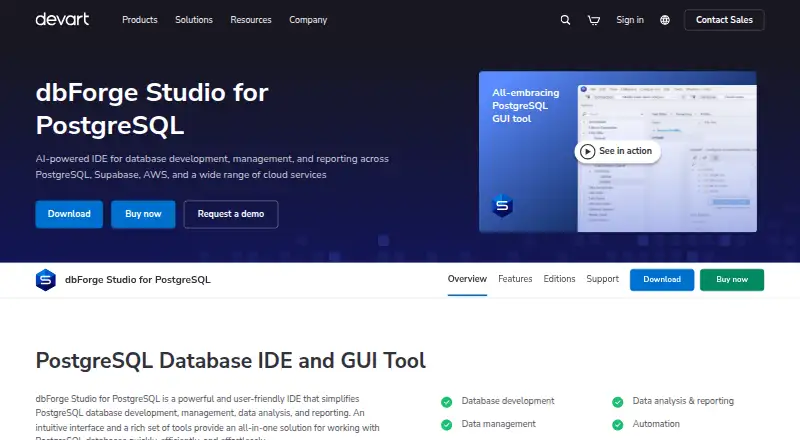Viewport: 800px width, 440px height.
Task: Open the PostgreSQL GUI tool video thumbnail
Action: click(618, 152)
